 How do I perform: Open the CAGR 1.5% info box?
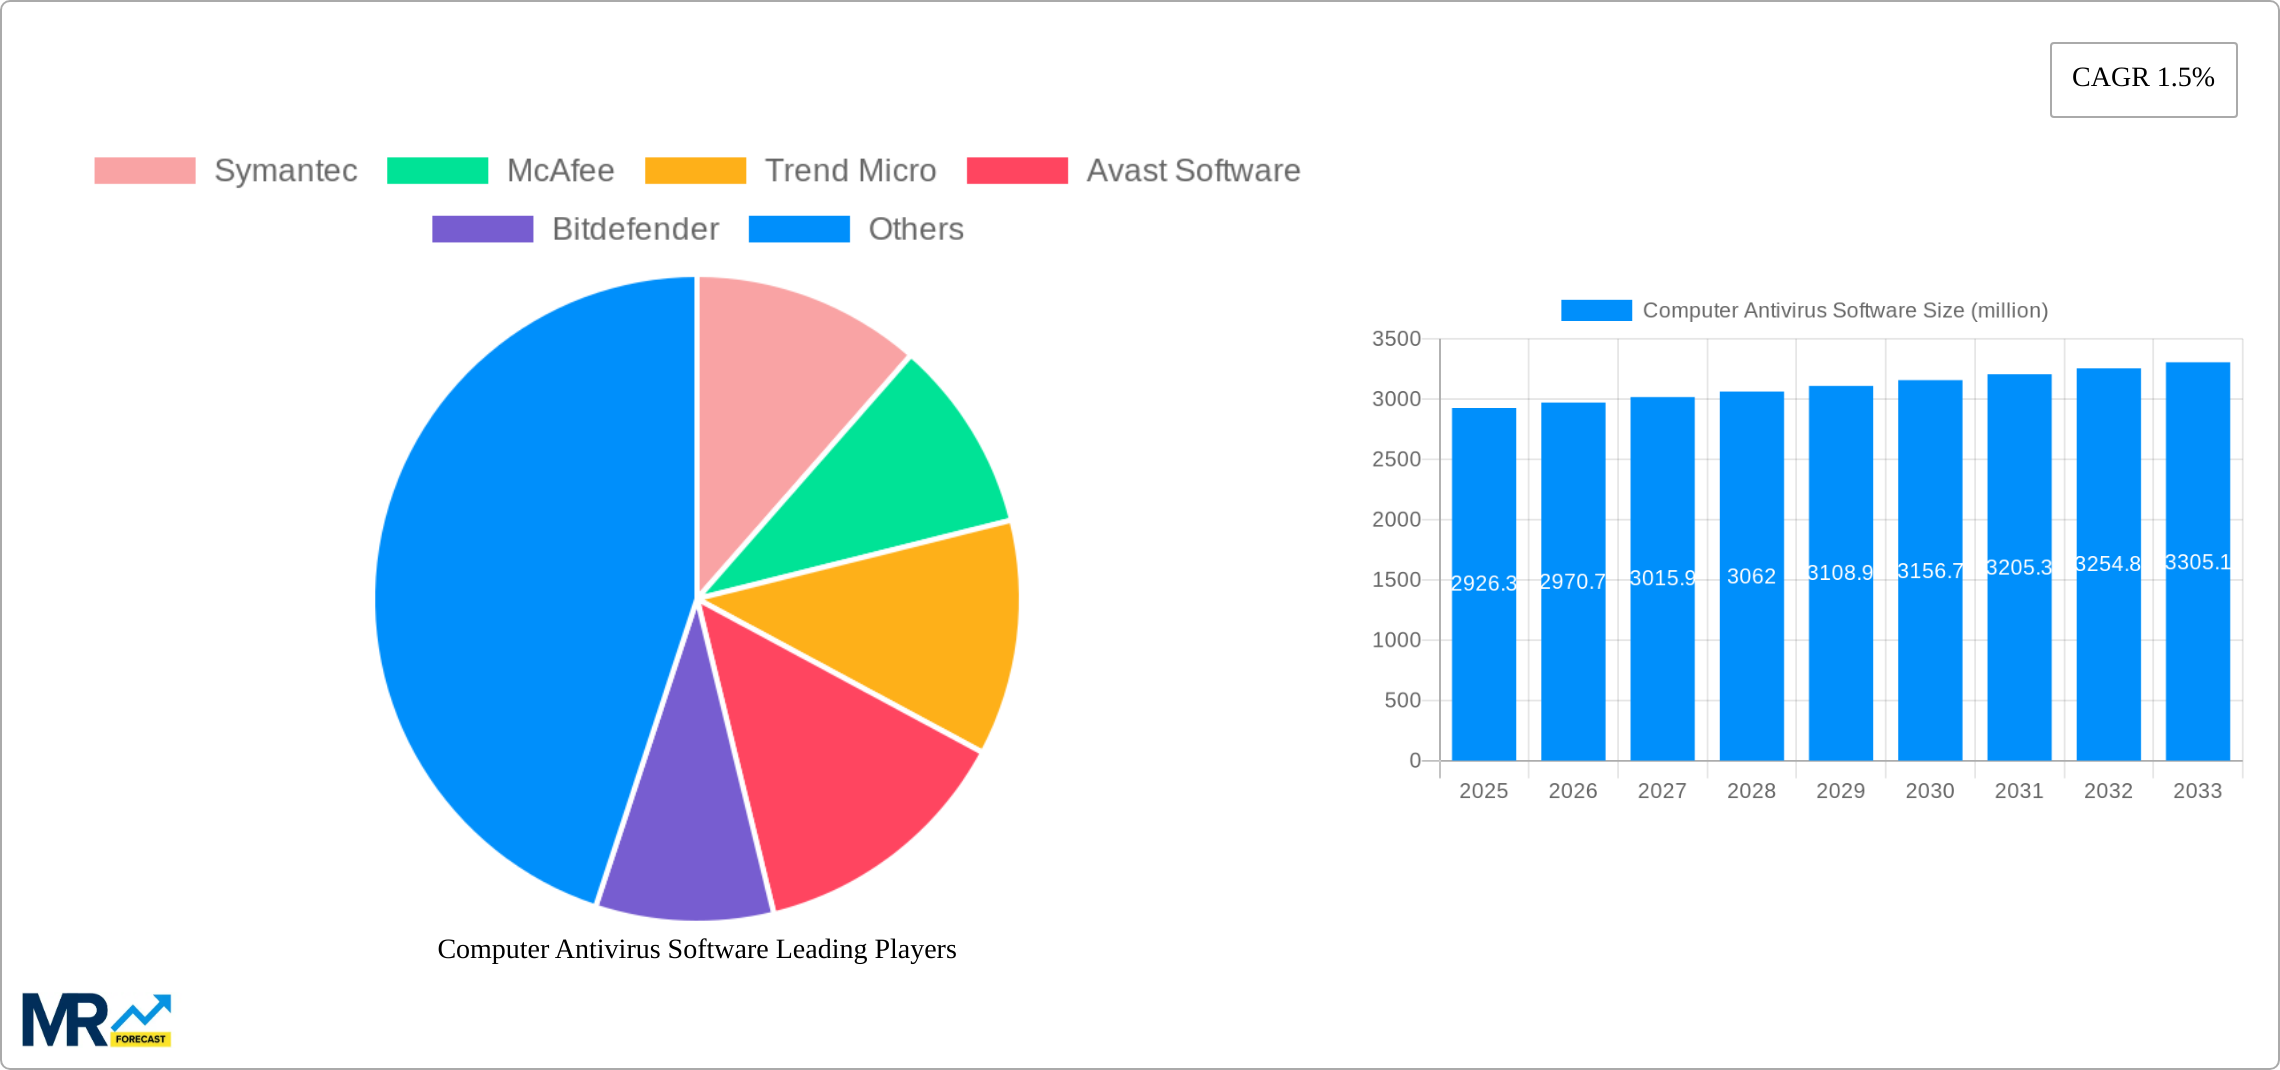(x=2142, y=78)
